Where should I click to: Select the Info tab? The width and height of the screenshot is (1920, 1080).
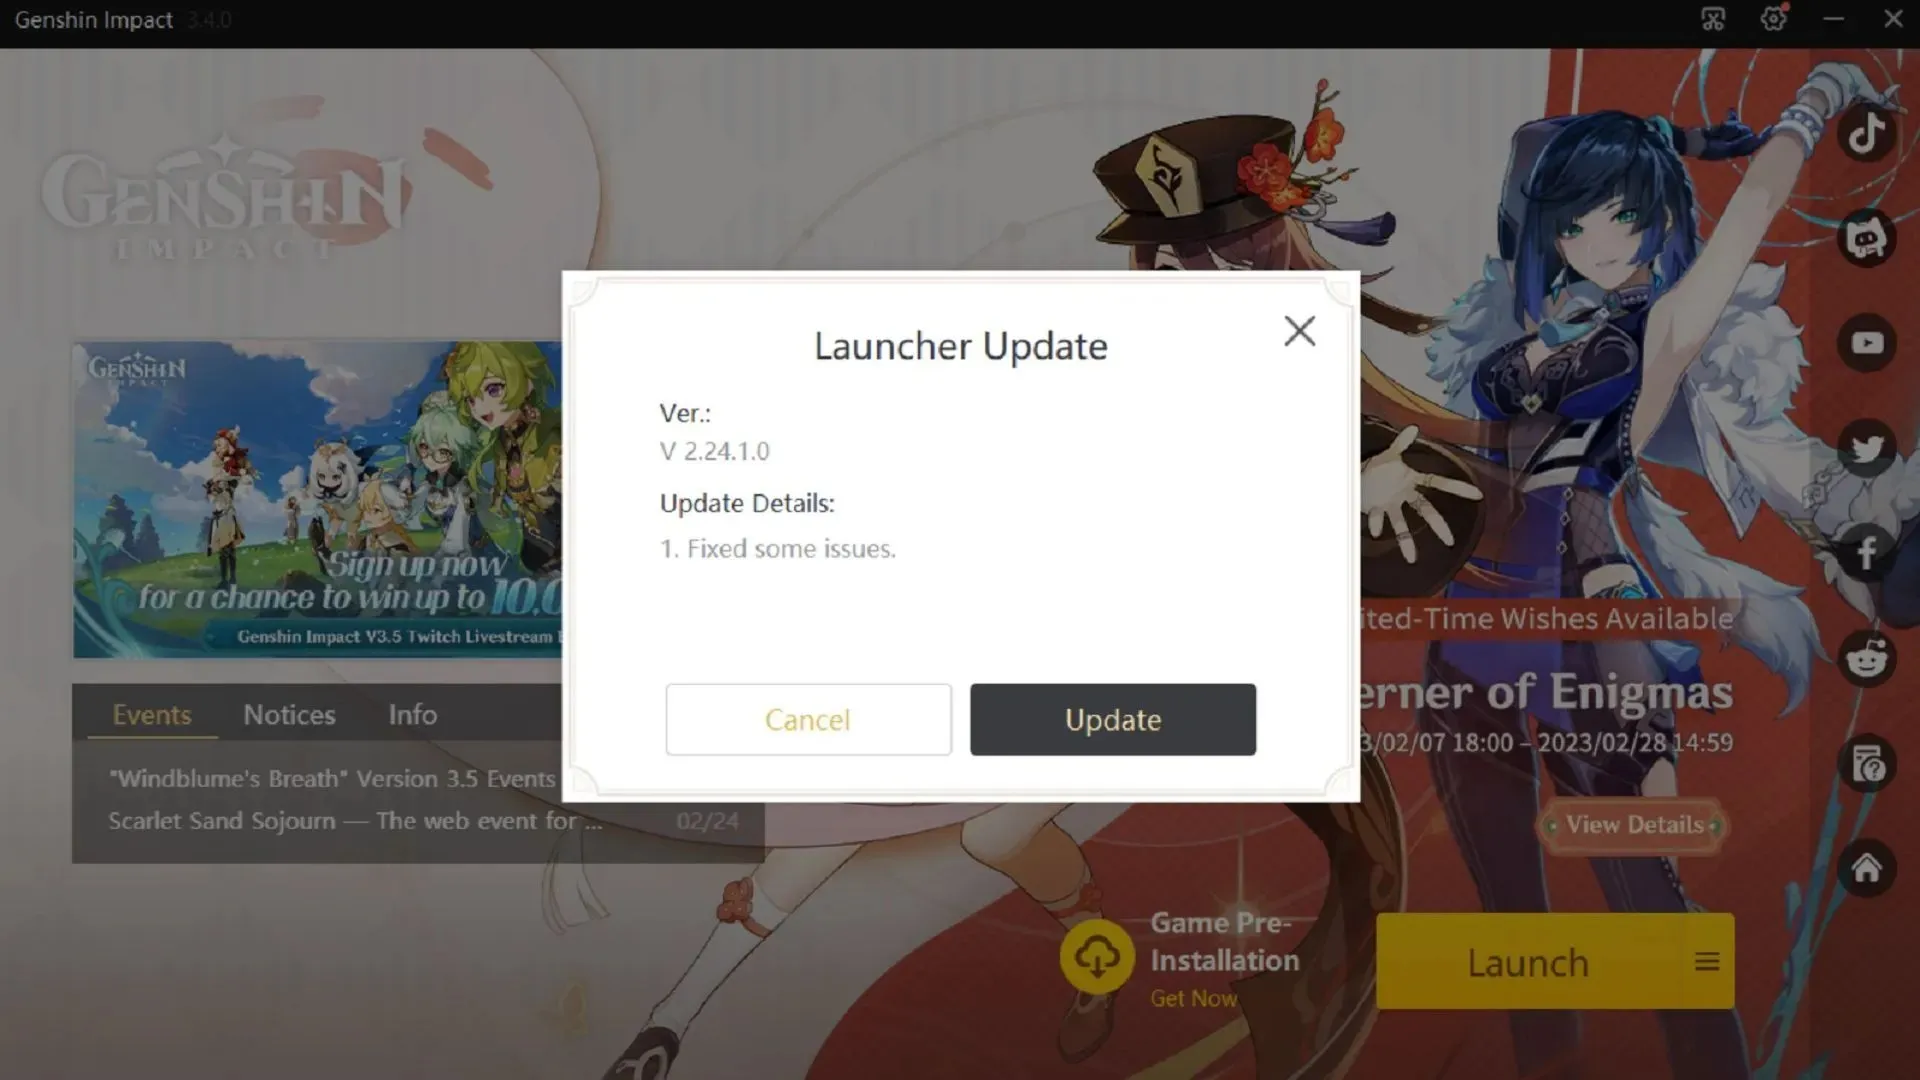pyautogui.click(x=413, y=713)
